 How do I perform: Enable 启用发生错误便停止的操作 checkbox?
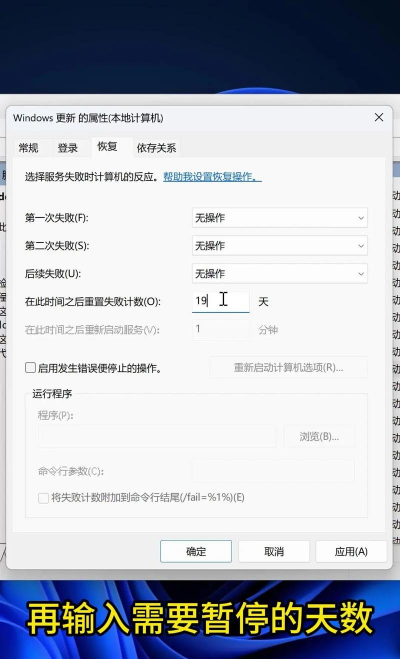(x=30, y=368)
